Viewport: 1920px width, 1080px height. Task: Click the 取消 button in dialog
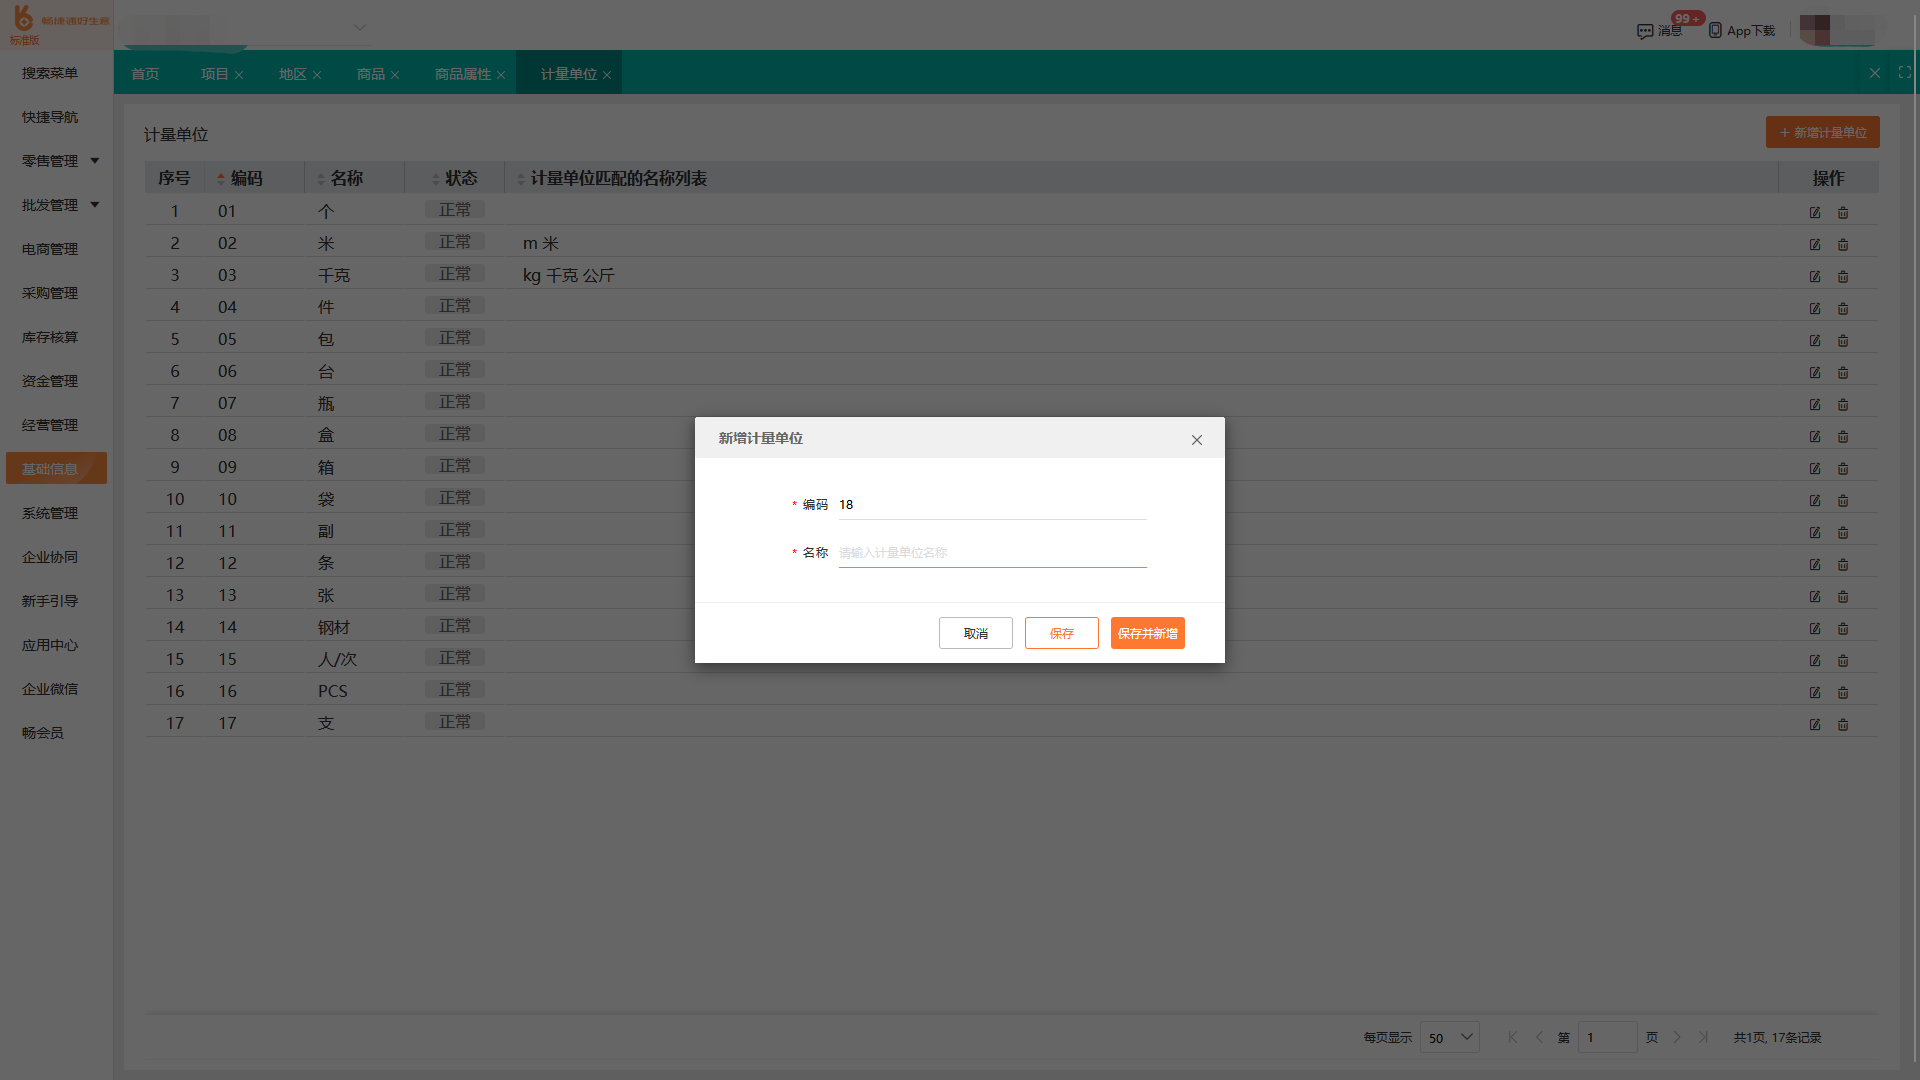click(x=976, y=633)
